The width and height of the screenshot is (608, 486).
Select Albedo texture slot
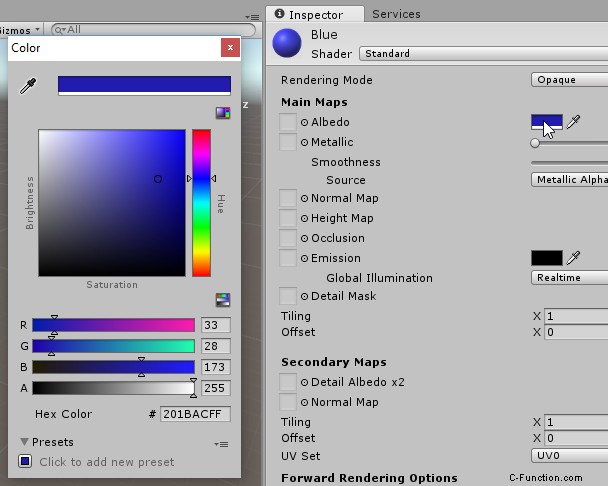pos(288,122)
